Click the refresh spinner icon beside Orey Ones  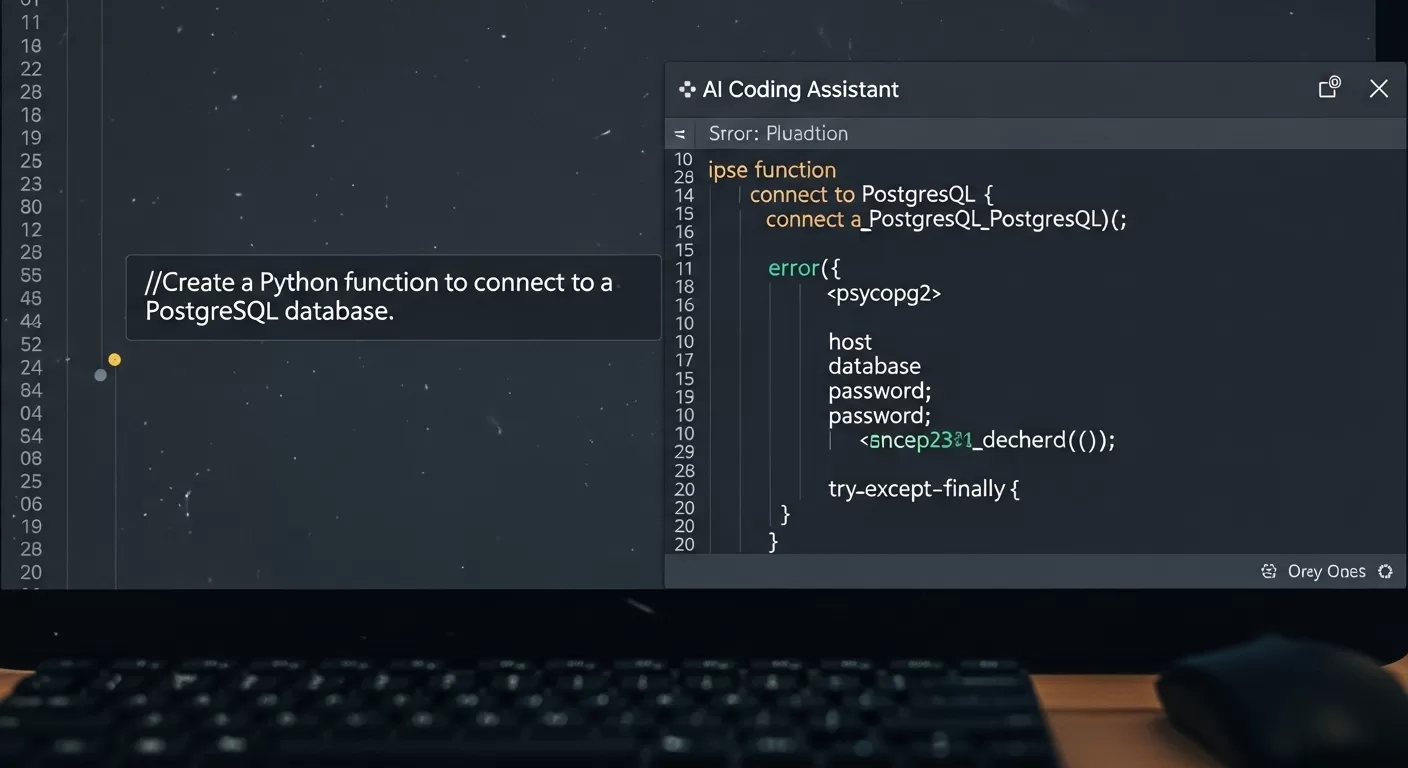pos(1386,571)
